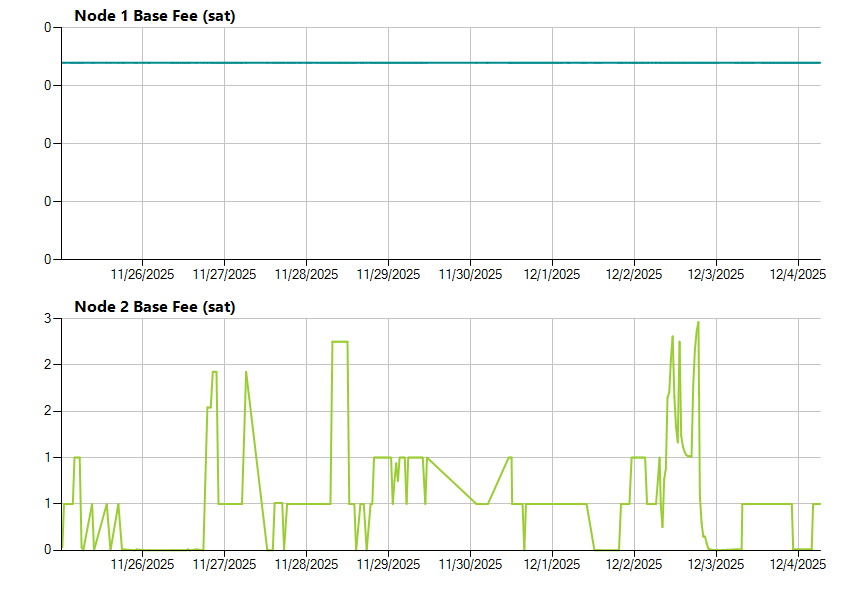Click 12/4/2025 on the Node 1 x-axis
This screenshot has height=600, width=860.
796,274
